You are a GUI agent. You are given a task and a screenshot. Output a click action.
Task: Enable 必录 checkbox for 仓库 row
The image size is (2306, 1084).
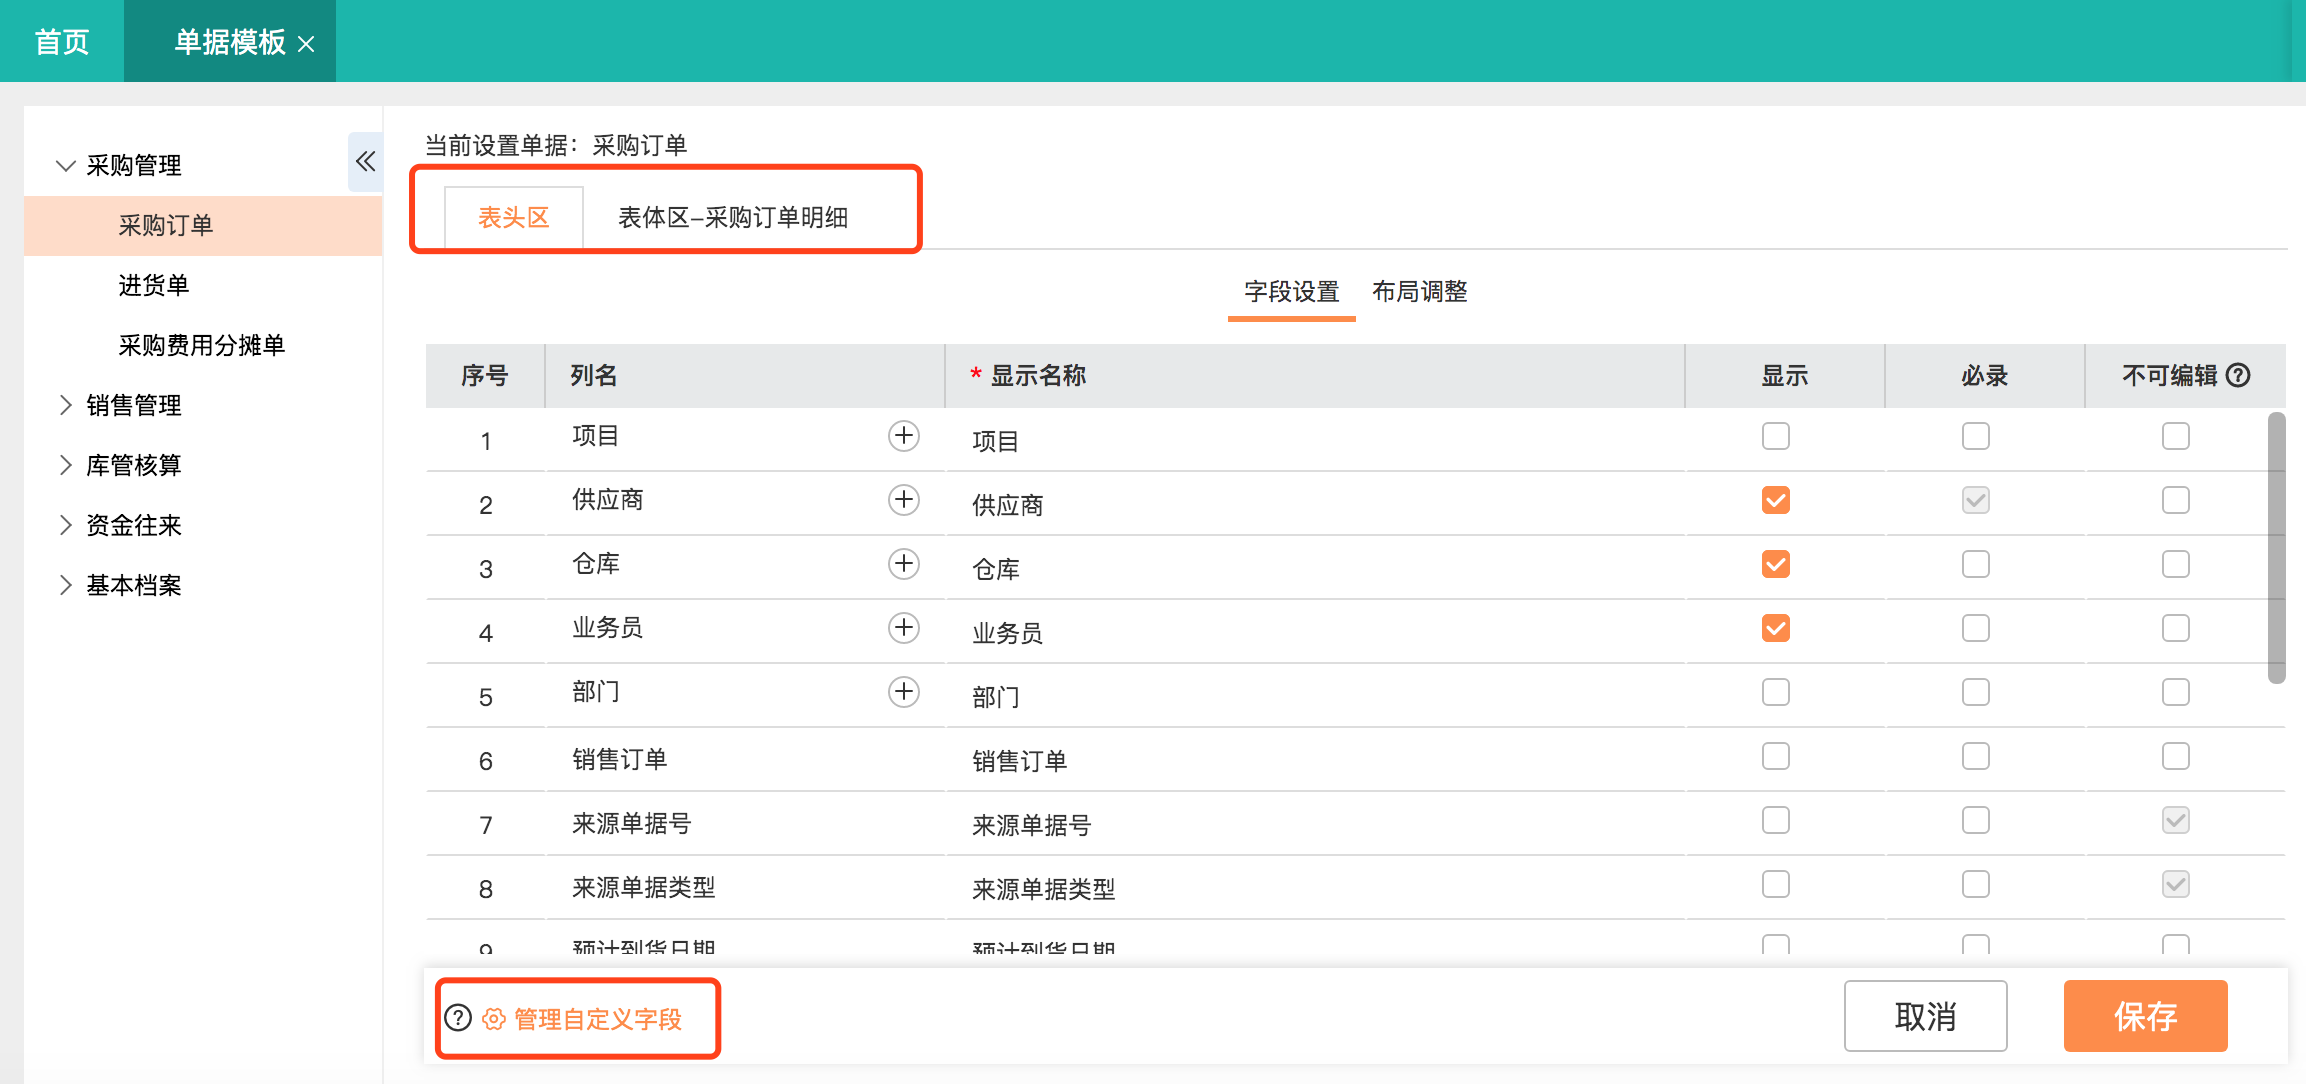click(x=1975, y=565)
